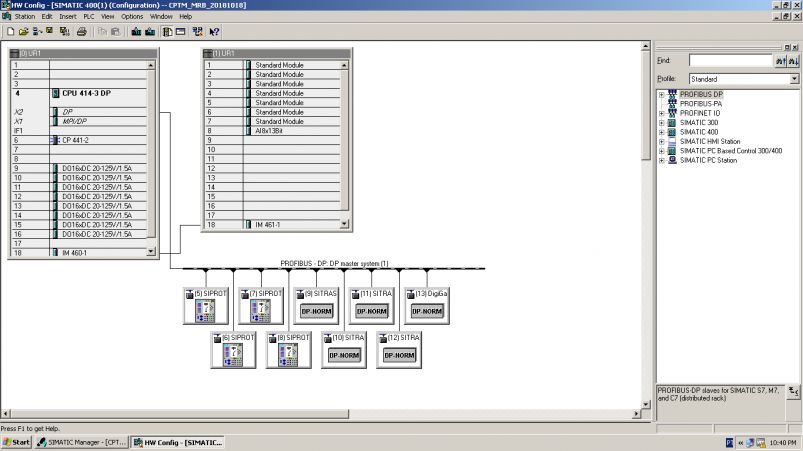Expand the SIMATIC 400 catalog node
803x451 pixels.
pos(661,132)
